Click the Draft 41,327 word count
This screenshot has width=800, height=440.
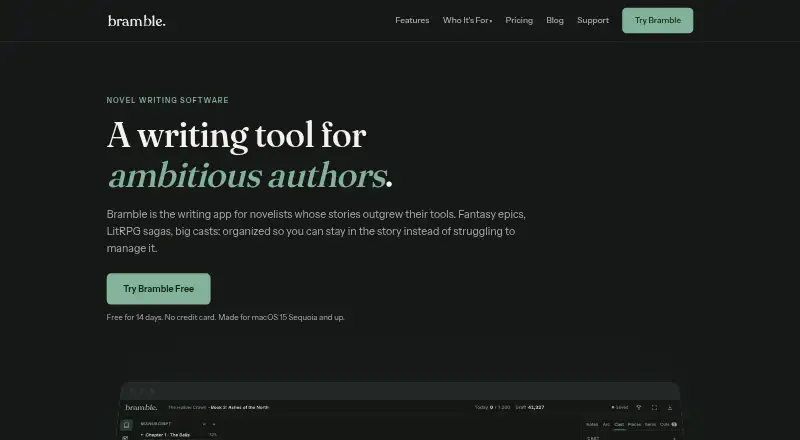click(x=530, y=407)
